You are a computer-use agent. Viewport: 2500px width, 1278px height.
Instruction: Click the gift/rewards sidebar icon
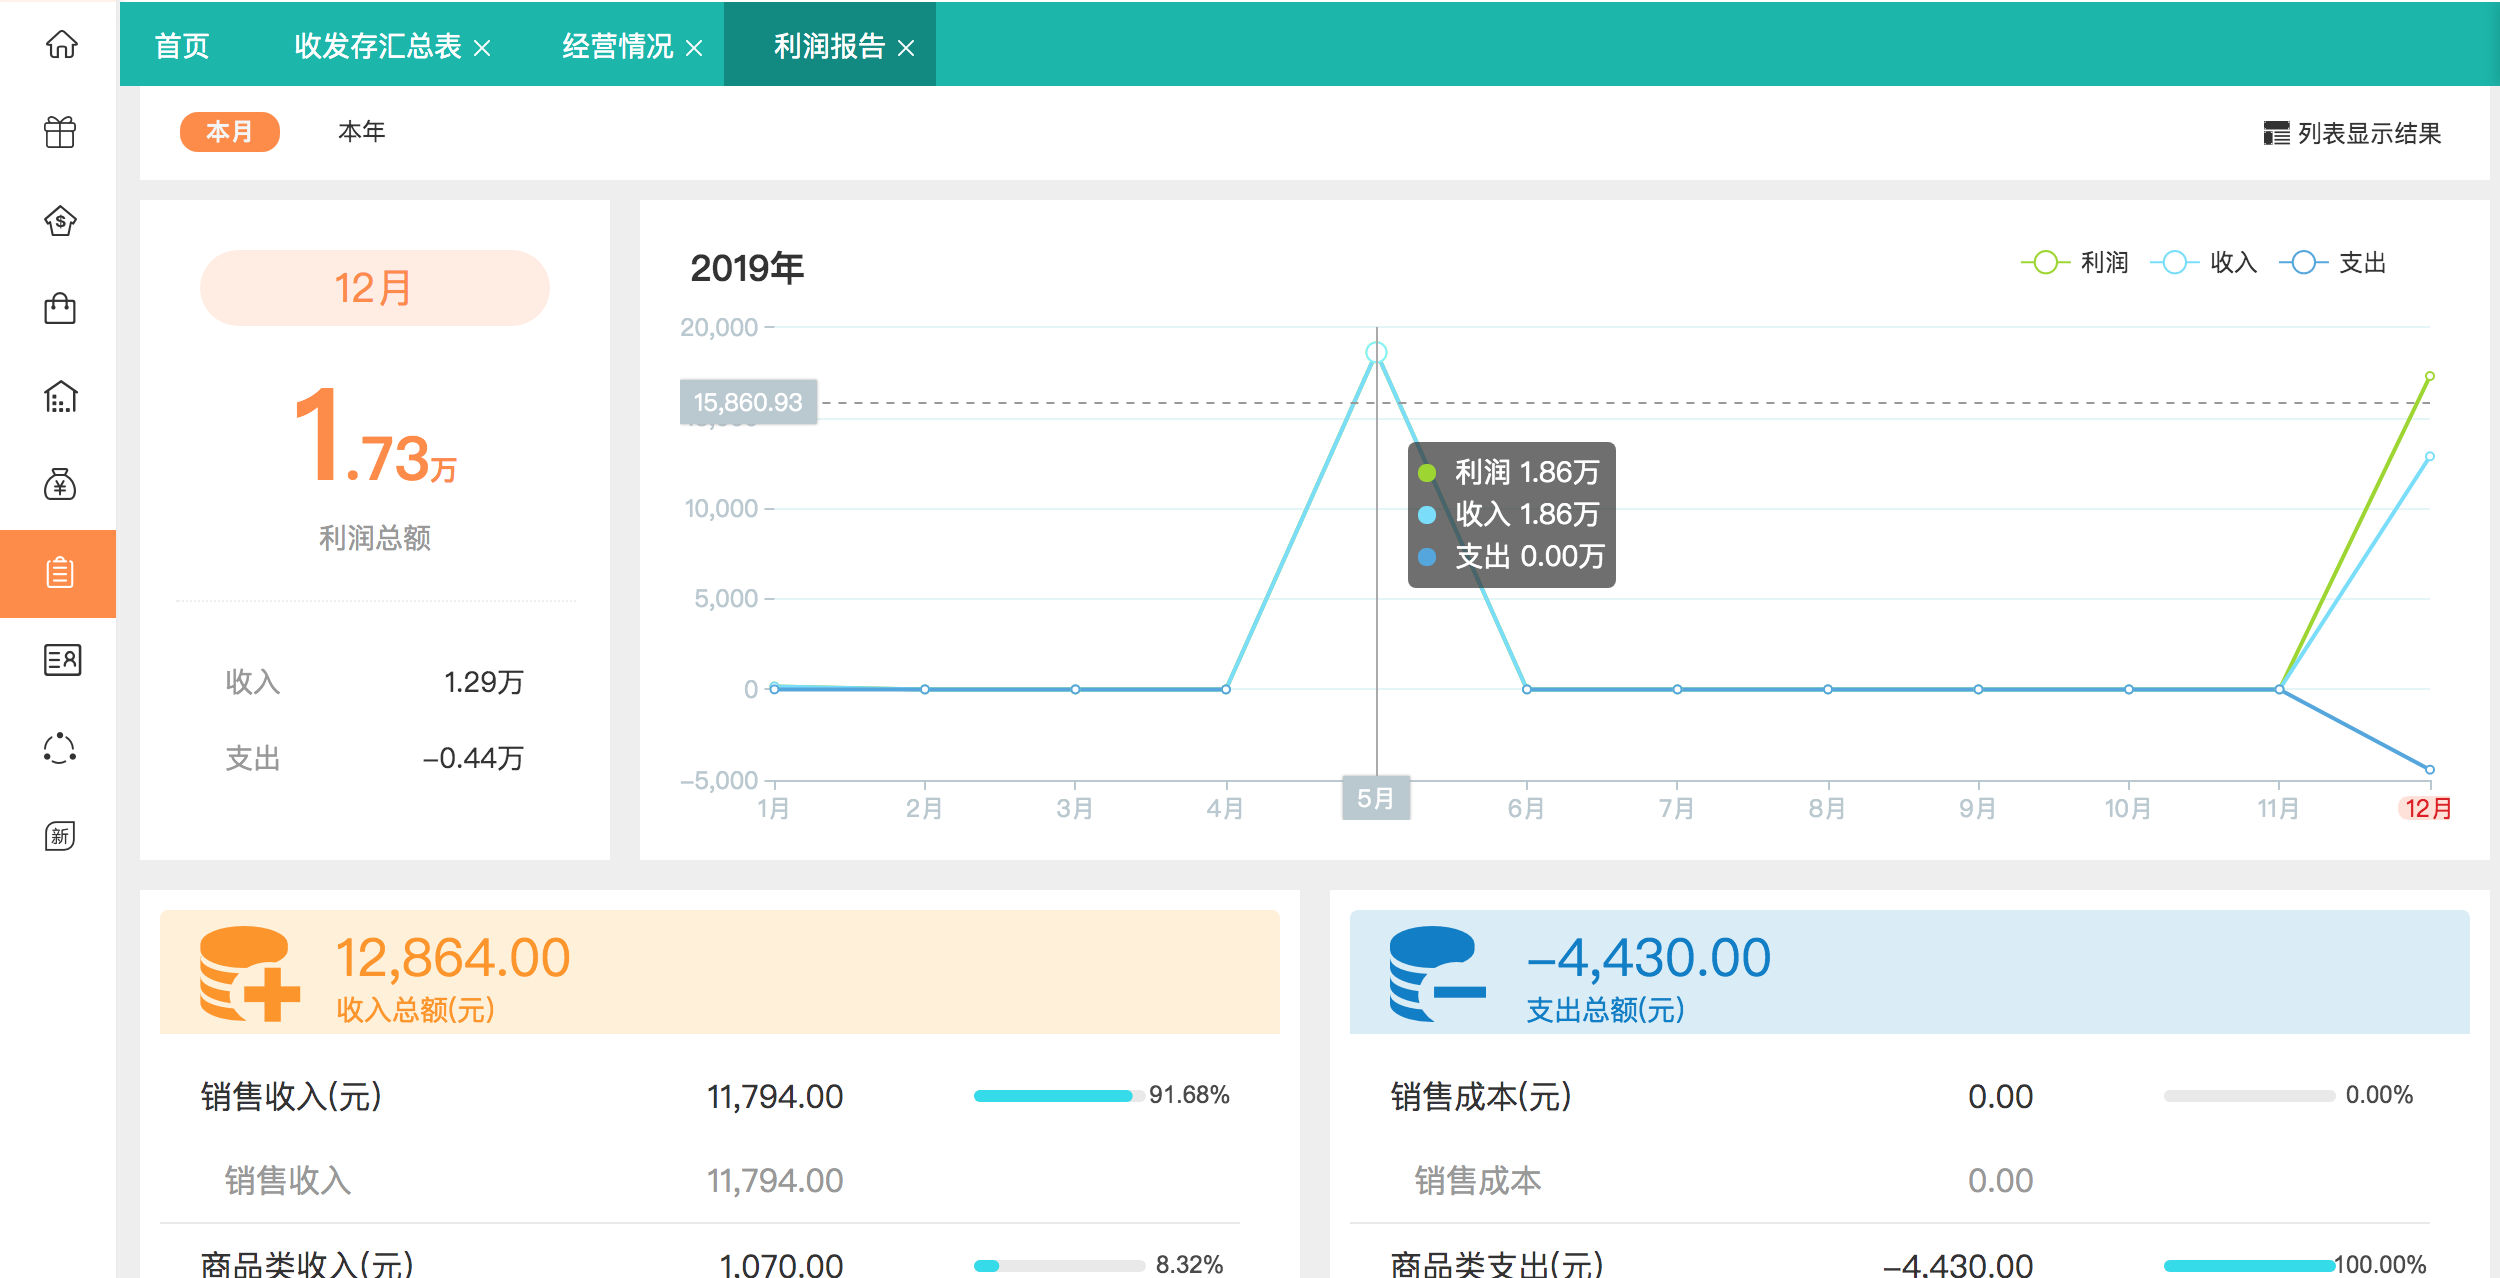[62, 134]
